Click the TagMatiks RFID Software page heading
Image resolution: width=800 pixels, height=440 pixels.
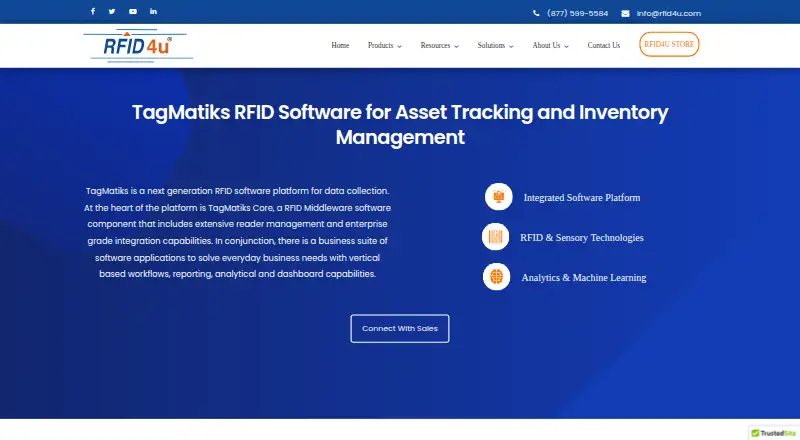(x=400, y=125)
